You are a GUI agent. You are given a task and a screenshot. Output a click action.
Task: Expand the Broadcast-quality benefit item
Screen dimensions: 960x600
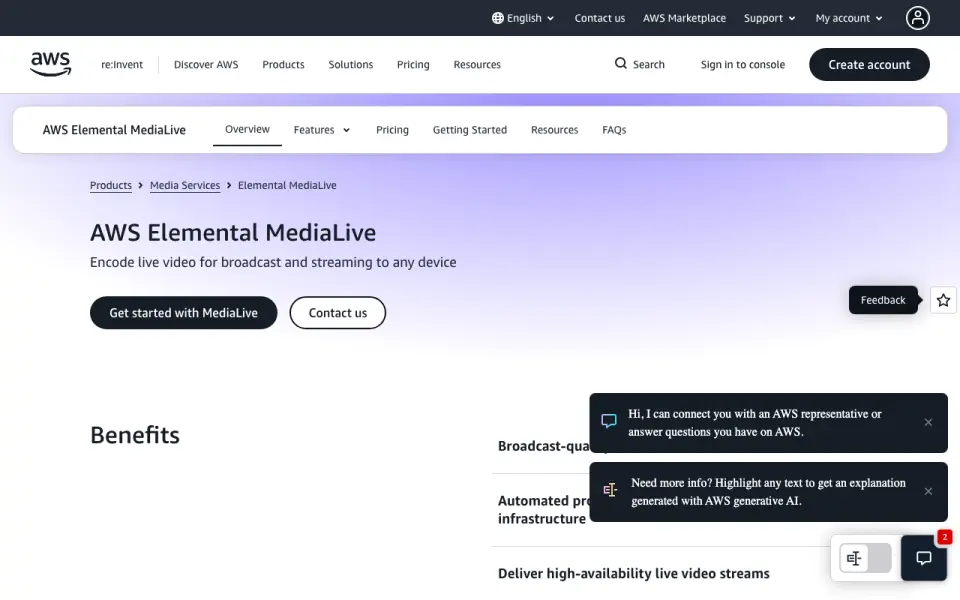point(544,446)
